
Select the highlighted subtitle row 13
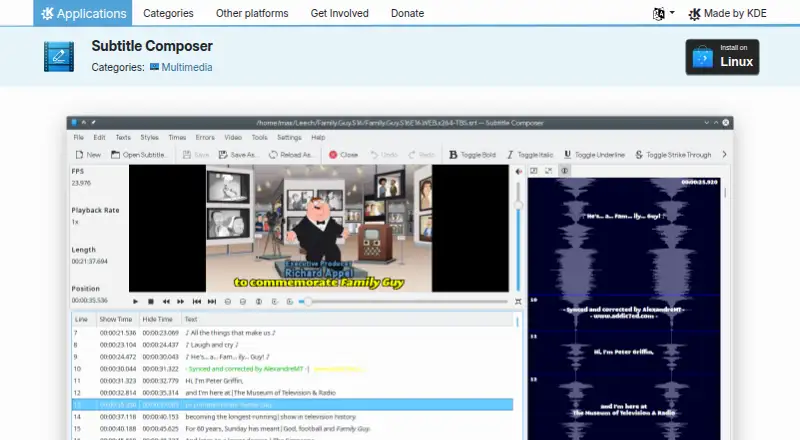click(292, 405)
